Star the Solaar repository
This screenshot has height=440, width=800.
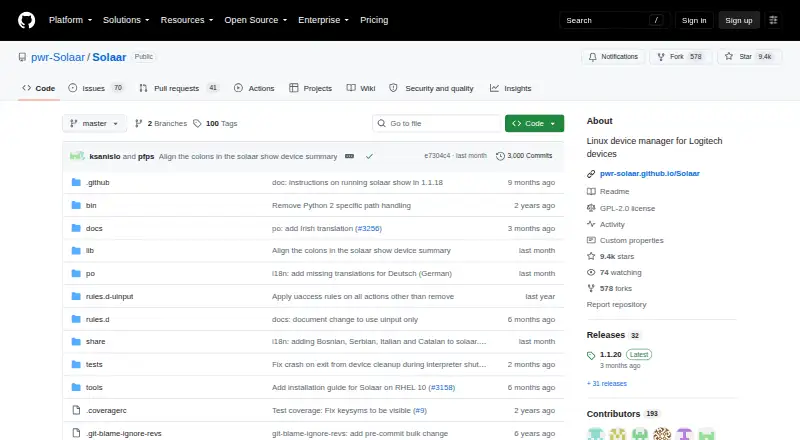748,57
